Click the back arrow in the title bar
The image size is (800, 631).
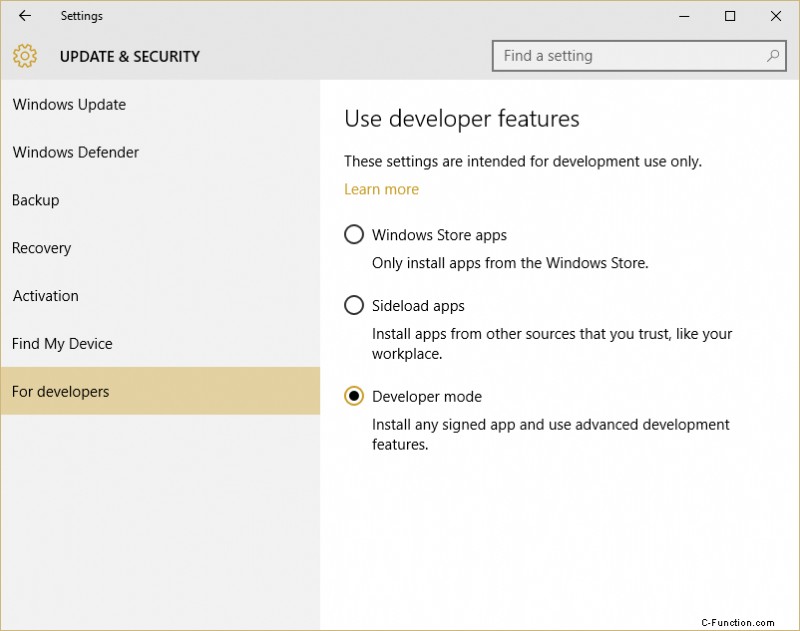pos(25,16)
